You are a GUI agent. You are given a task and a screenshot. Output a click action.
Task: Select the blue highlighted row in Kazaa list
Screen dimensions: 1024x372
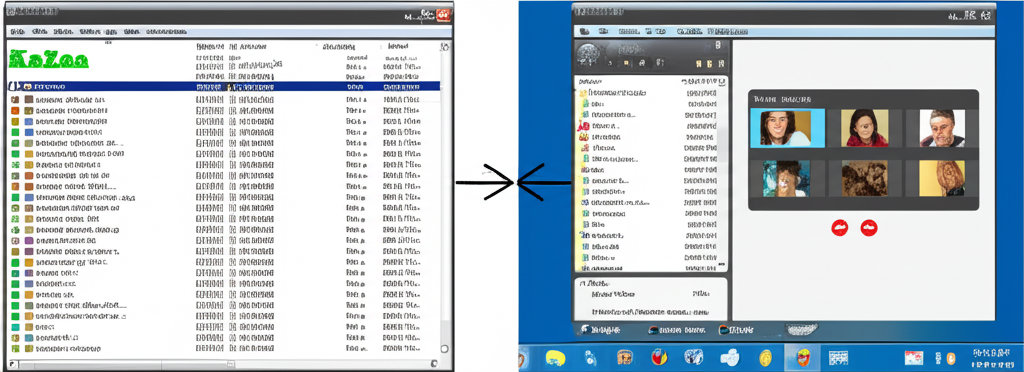pyautogui.click(x=223, y=86)
